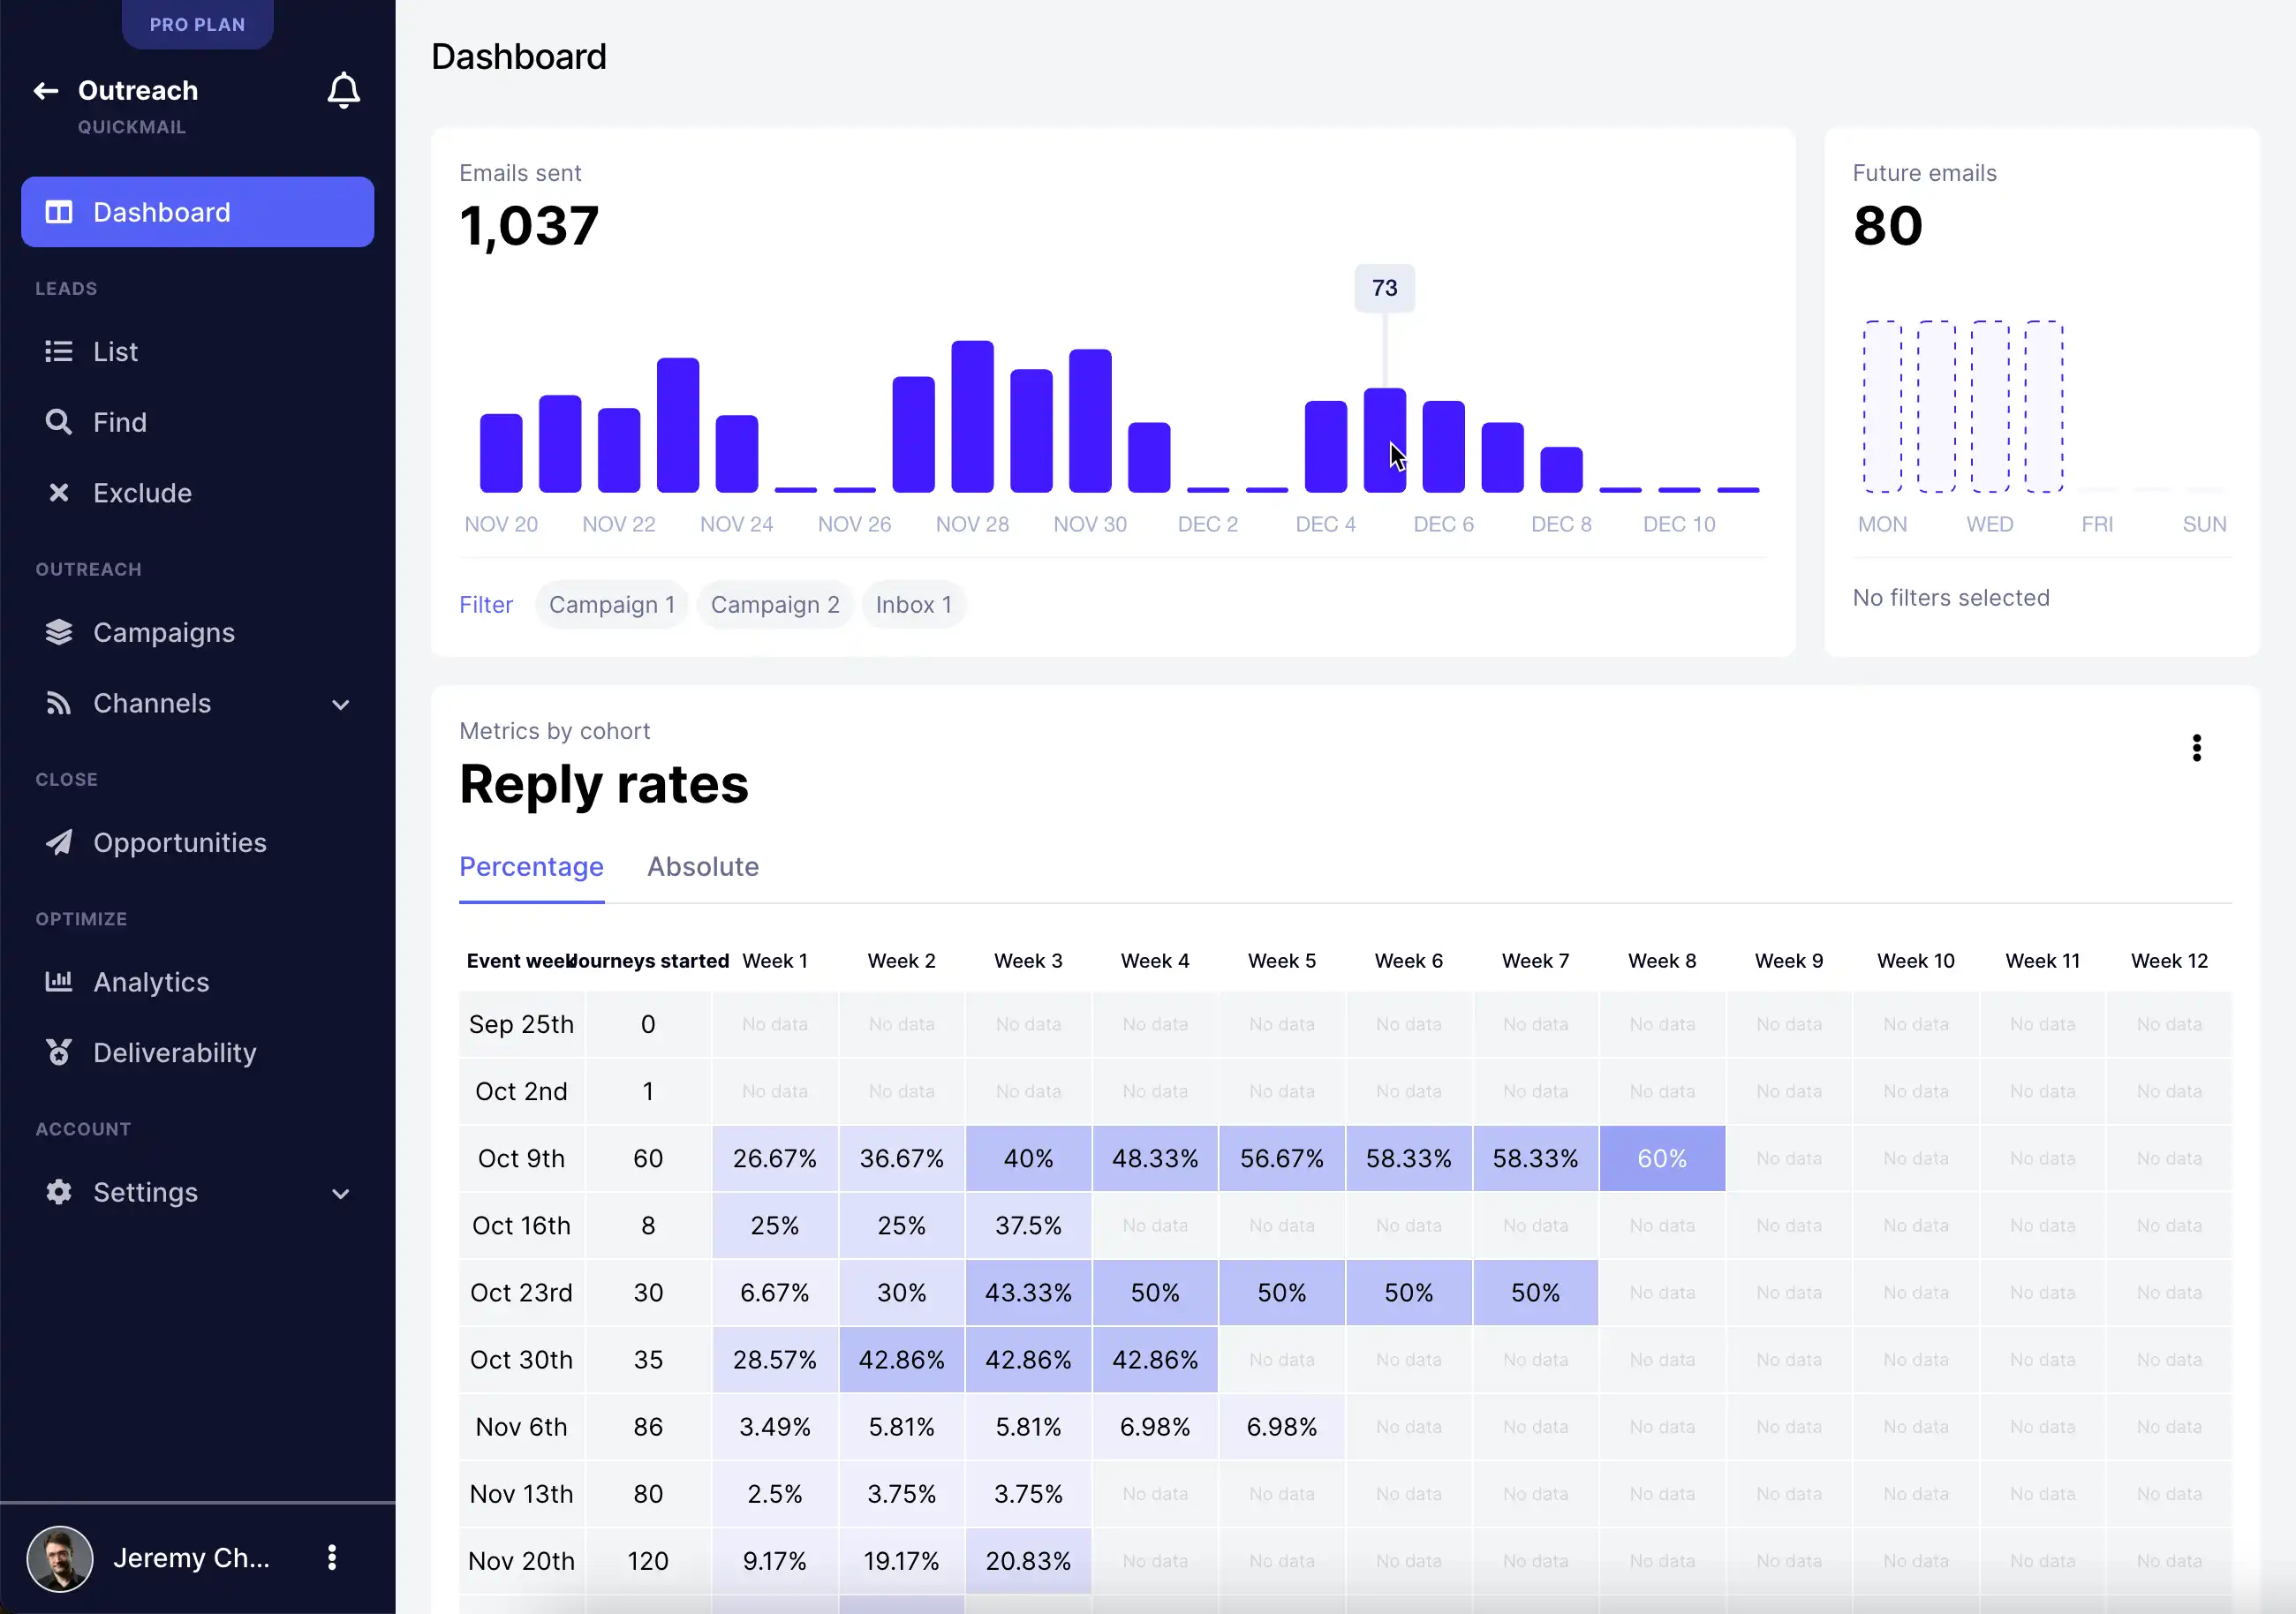This screenshot has height=1614, width=2296.
Task: Click the Oct 9th Week 8 cohort cell
Action: [x=1662, y=1158]
